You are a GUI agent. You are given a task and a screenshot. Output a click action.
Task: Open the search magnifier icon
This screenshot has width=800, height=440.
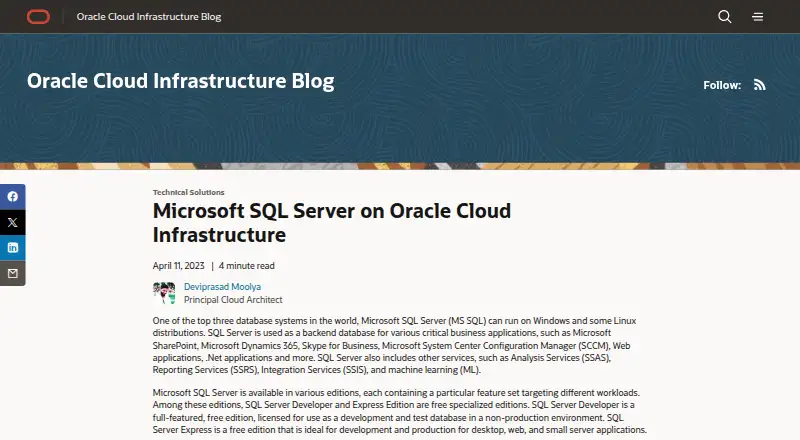(x=724, y=17)
